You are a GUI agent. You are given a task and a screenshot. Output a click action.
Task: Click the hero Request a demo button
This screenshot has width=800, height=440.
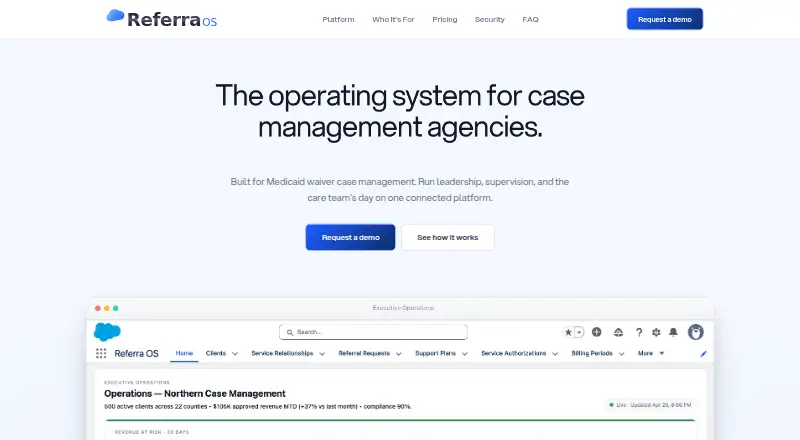[351, 237]
